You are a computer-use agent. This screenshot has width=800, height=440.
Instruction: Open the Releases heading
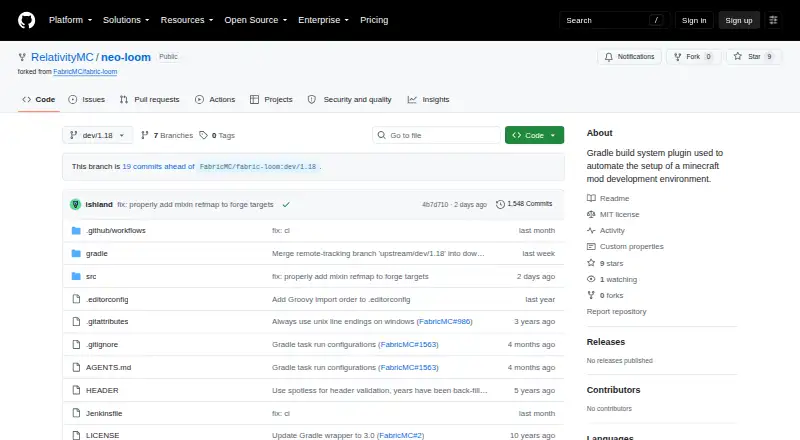(606, 342)
